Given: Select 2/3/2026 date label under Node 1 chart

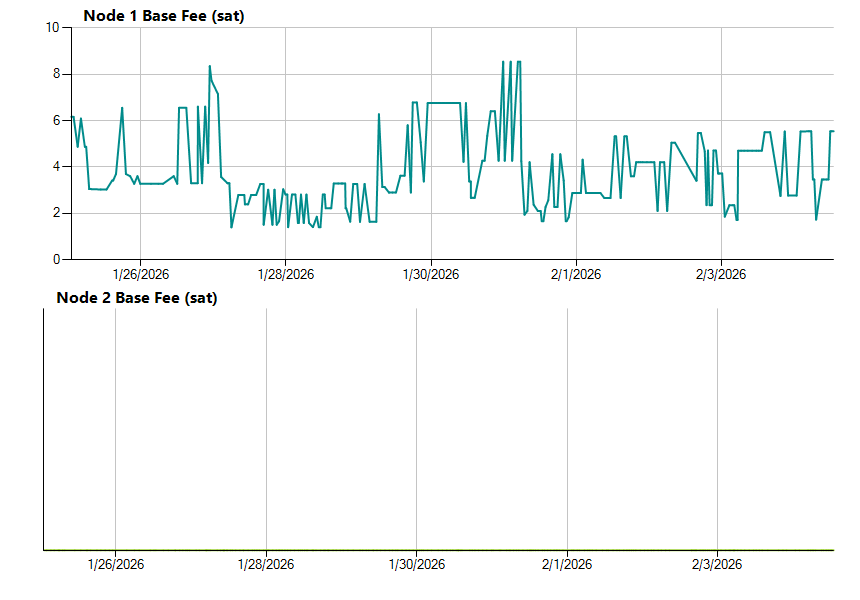Looking at the screenshot, I should (721, 275).
